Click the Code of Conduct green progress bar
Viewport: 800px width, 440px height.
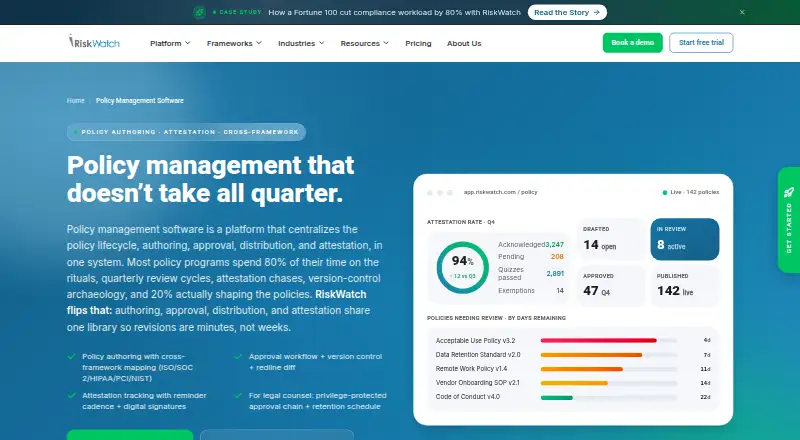click(x=557, y=397)
